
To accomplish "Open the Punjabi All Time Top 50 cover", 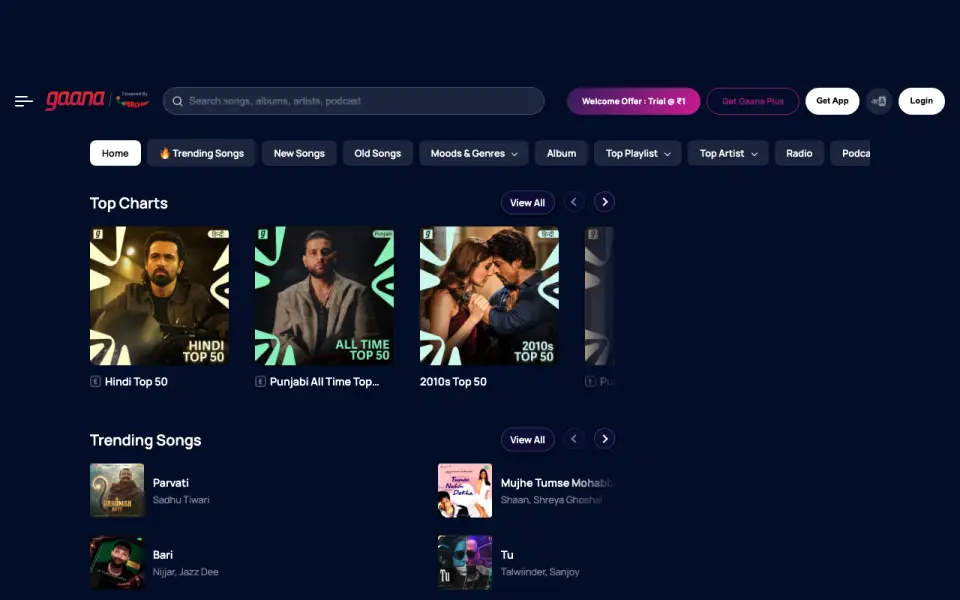I will click(324, 296).
